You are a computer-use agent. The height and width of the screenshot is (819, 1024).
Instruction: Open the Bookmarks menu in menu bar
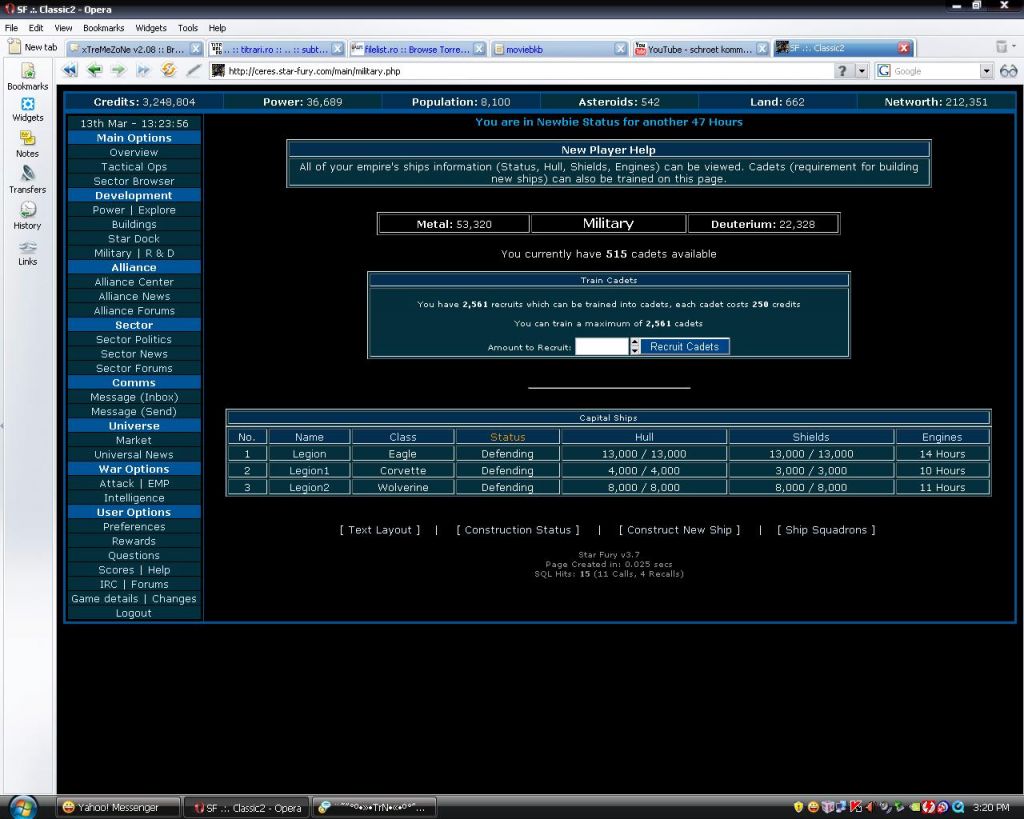pos(103,28)
